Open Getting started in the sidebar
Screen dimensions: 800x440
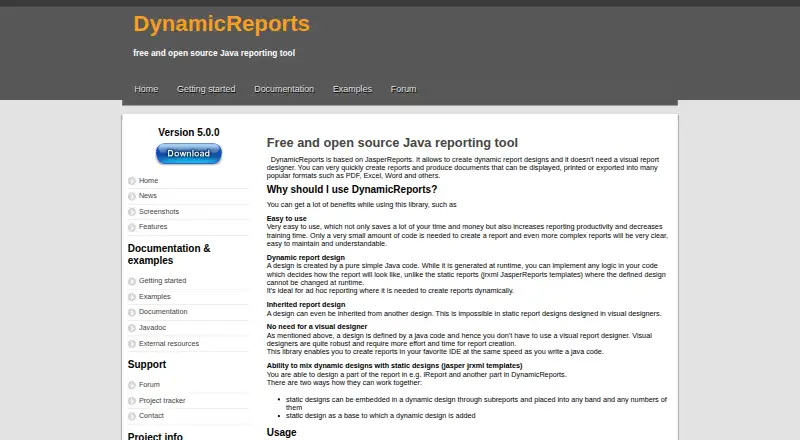(162, 281)
